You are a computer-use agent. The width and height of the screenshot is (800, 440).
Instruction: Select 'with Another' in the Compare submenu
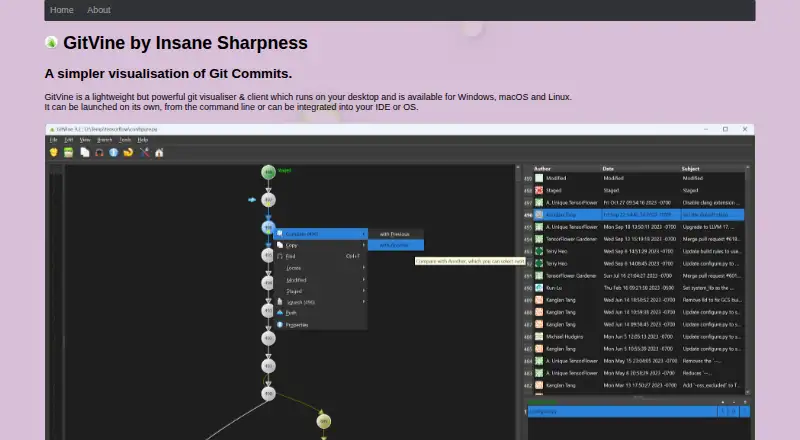point(395,245)
